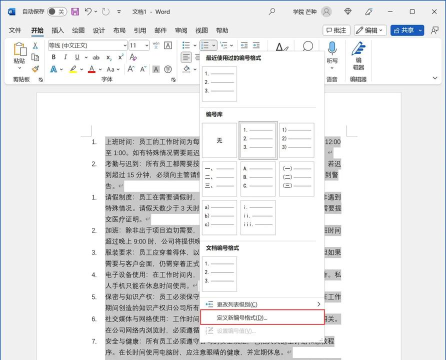446x360 pixels.
Task: Click the Clear Formatting eraser icon
Action: (x=133, y=57)
